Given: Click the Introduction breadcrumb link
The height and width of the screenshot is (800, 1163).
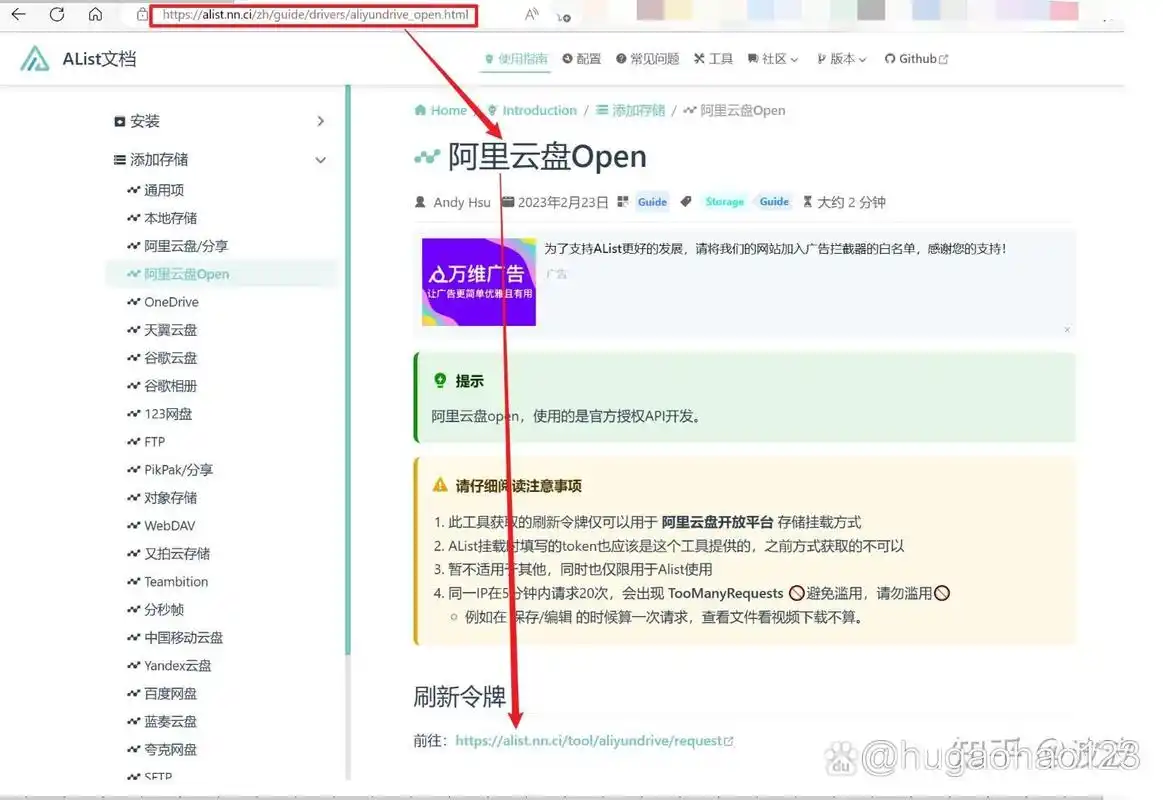Looking at the screenshot, I should 539,110.
